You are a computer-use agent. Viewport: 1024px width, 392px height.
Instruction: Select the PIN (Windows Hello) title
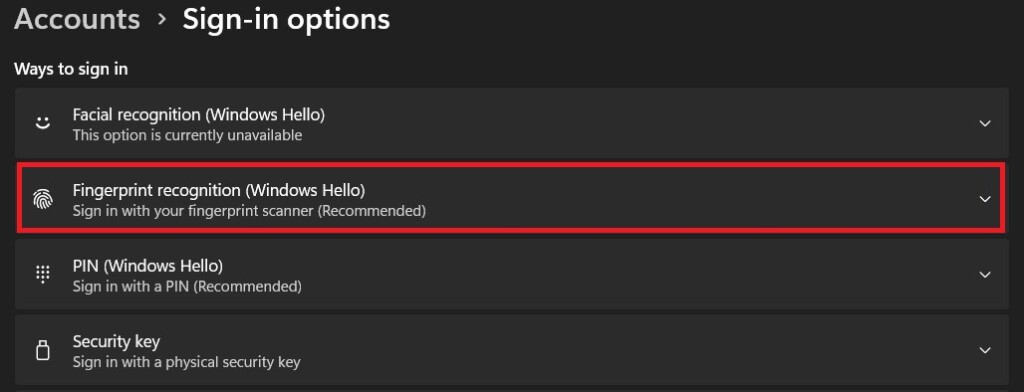point(148,266)
